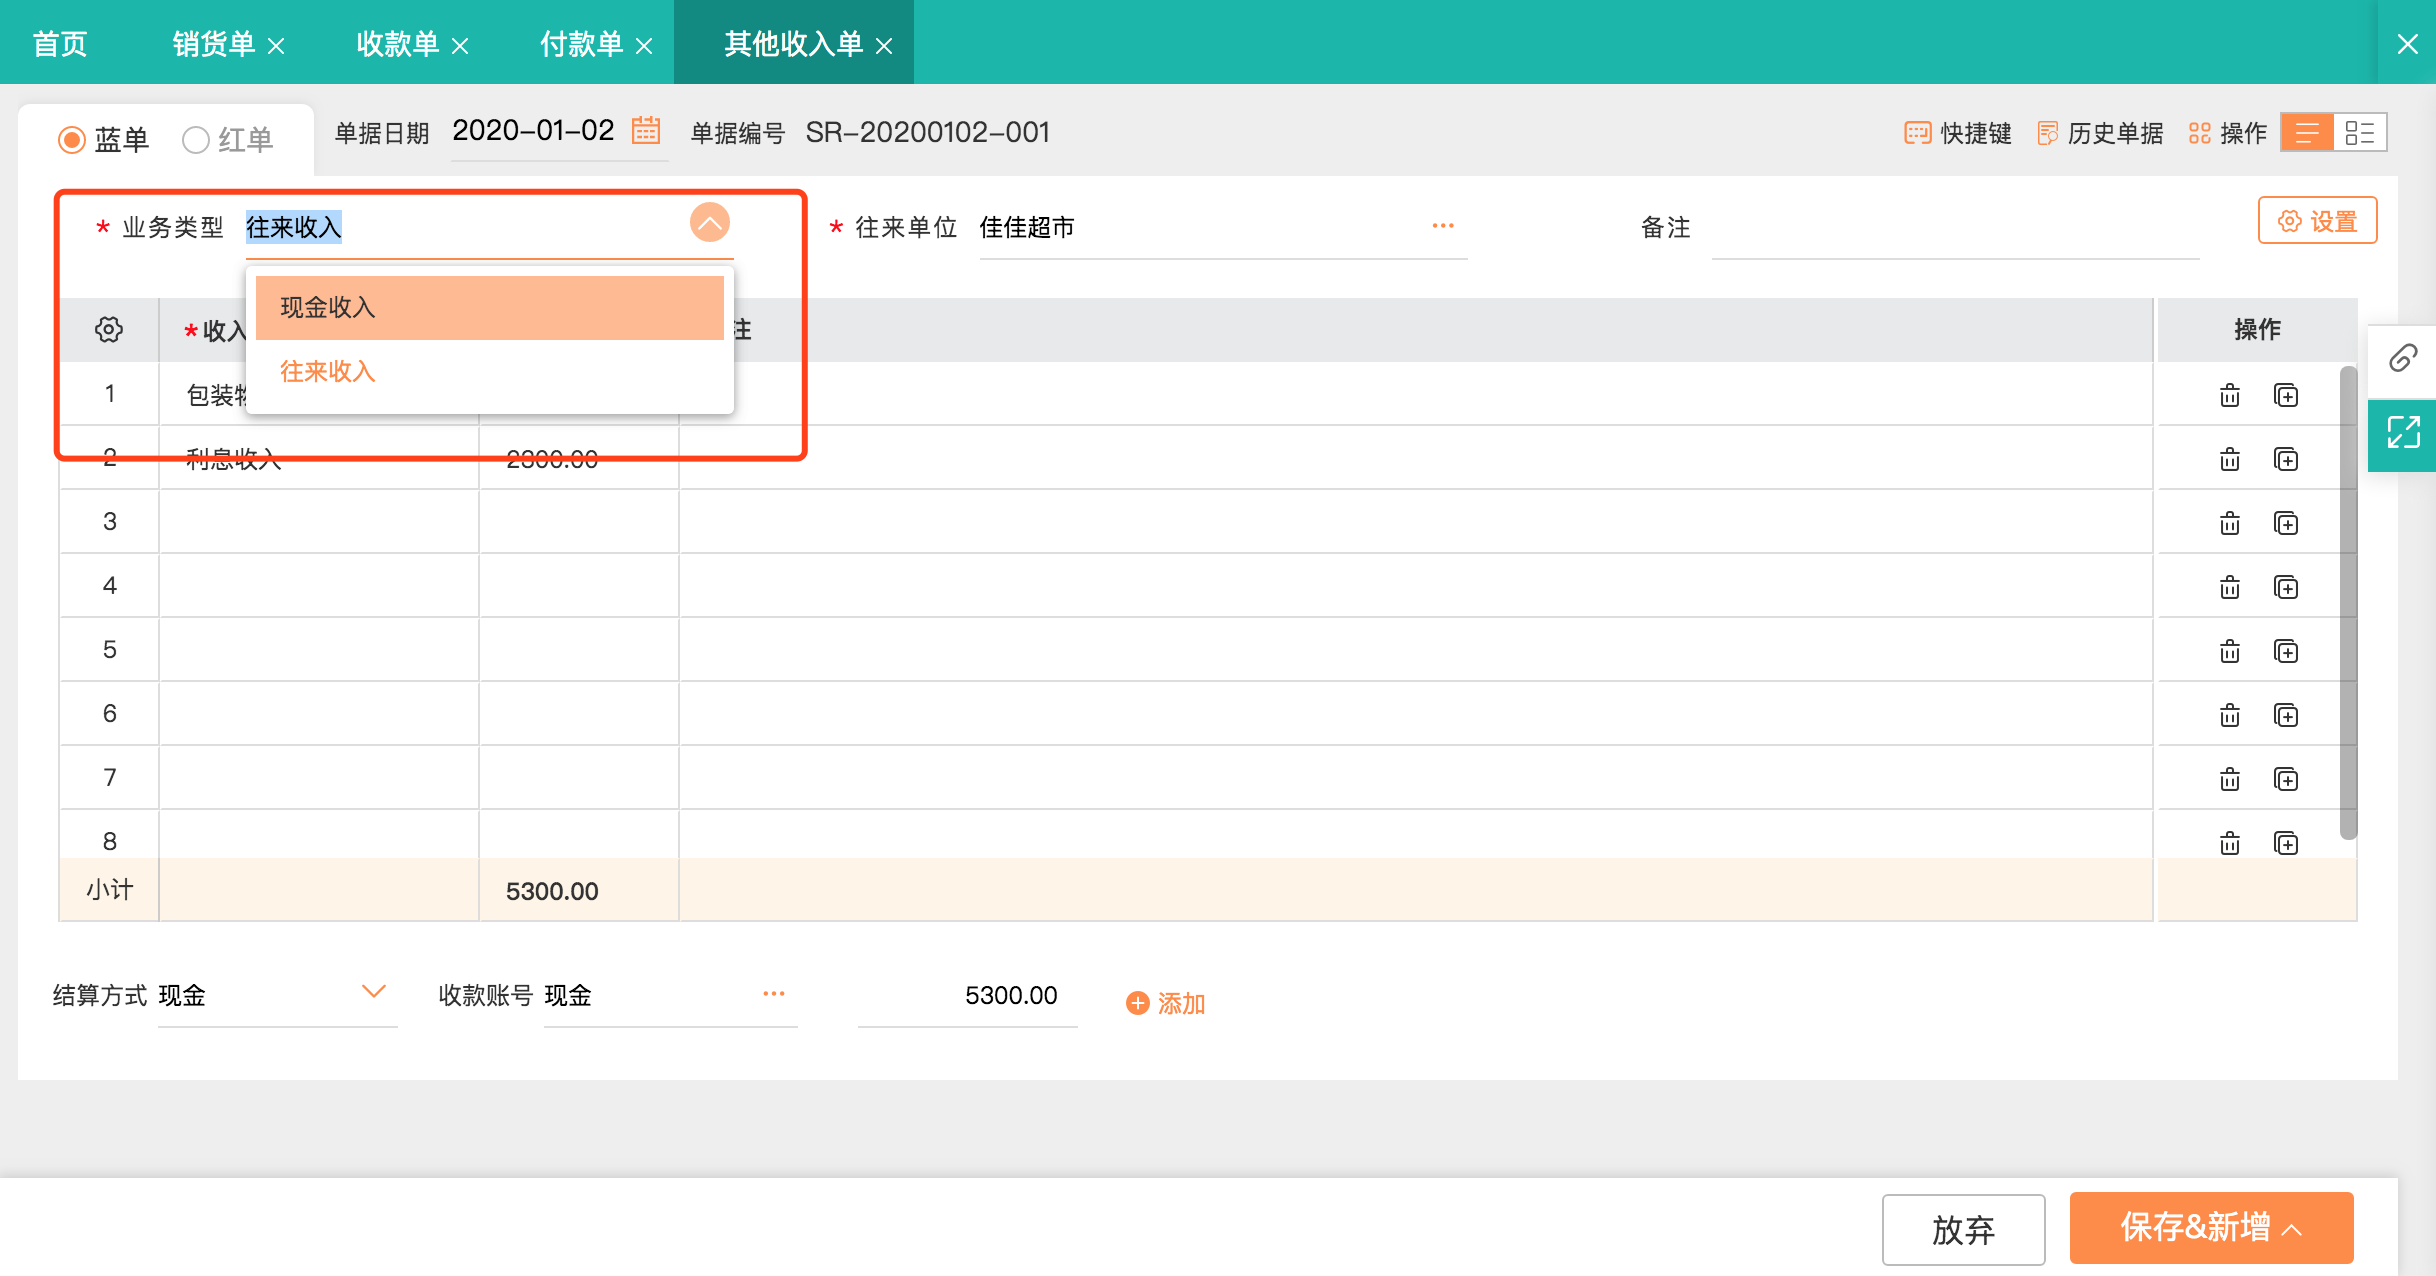Select 现金收入 from dropdown menu
Viewport: 2436px width, 1276px height.
tap(490, 306)
